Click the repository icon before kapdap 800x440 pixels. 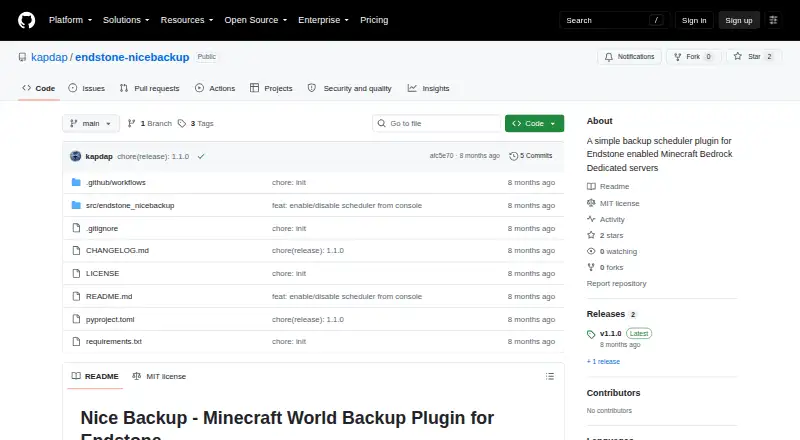(x=22, y=57)
